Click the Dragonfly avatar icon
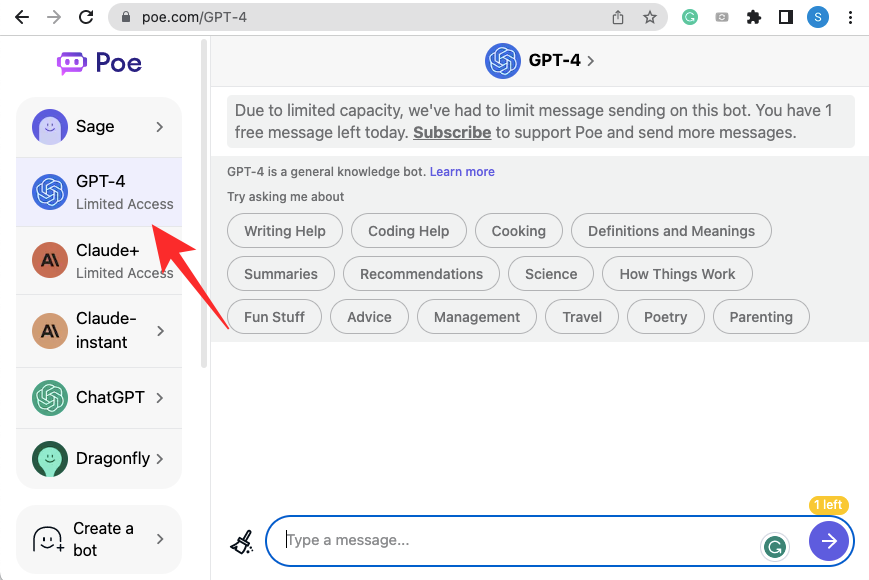 50,459
